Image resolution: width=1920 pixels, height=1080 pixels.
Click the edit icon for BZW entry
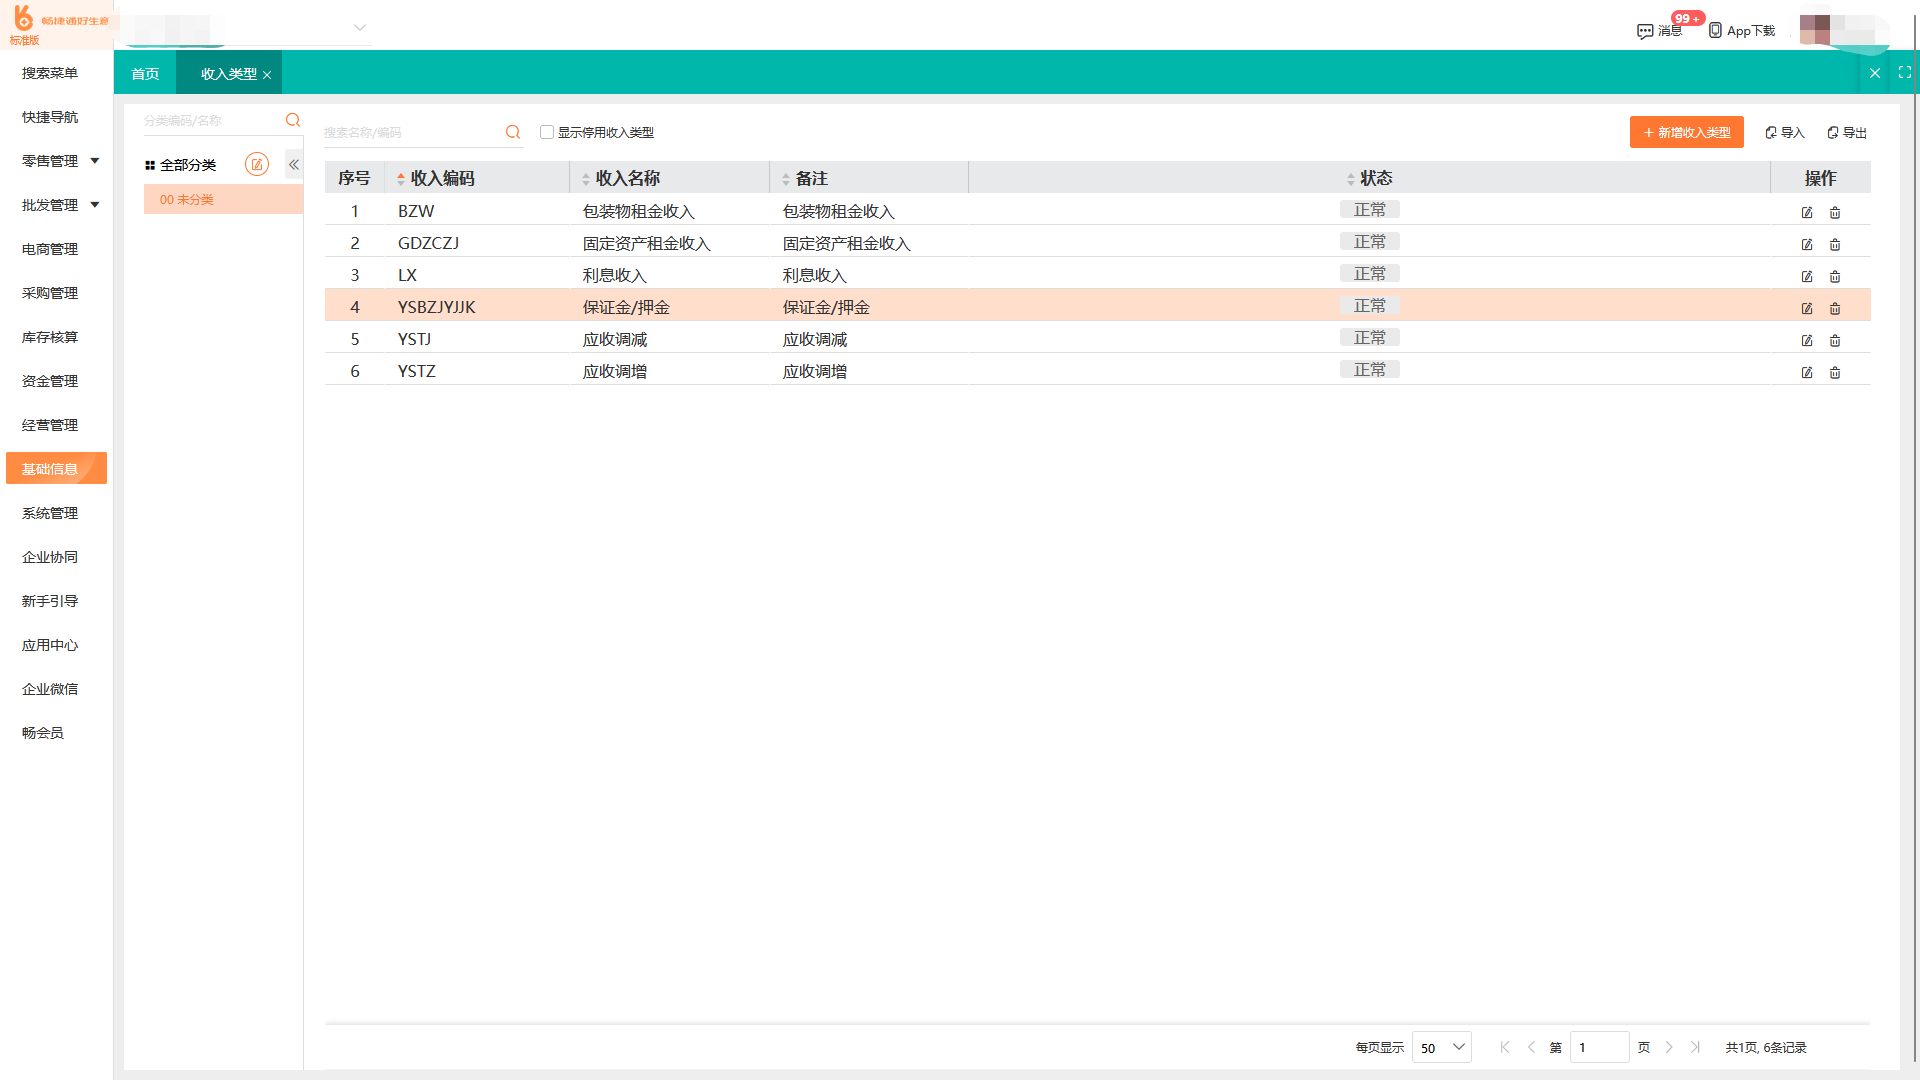[x=1807, y=210]
